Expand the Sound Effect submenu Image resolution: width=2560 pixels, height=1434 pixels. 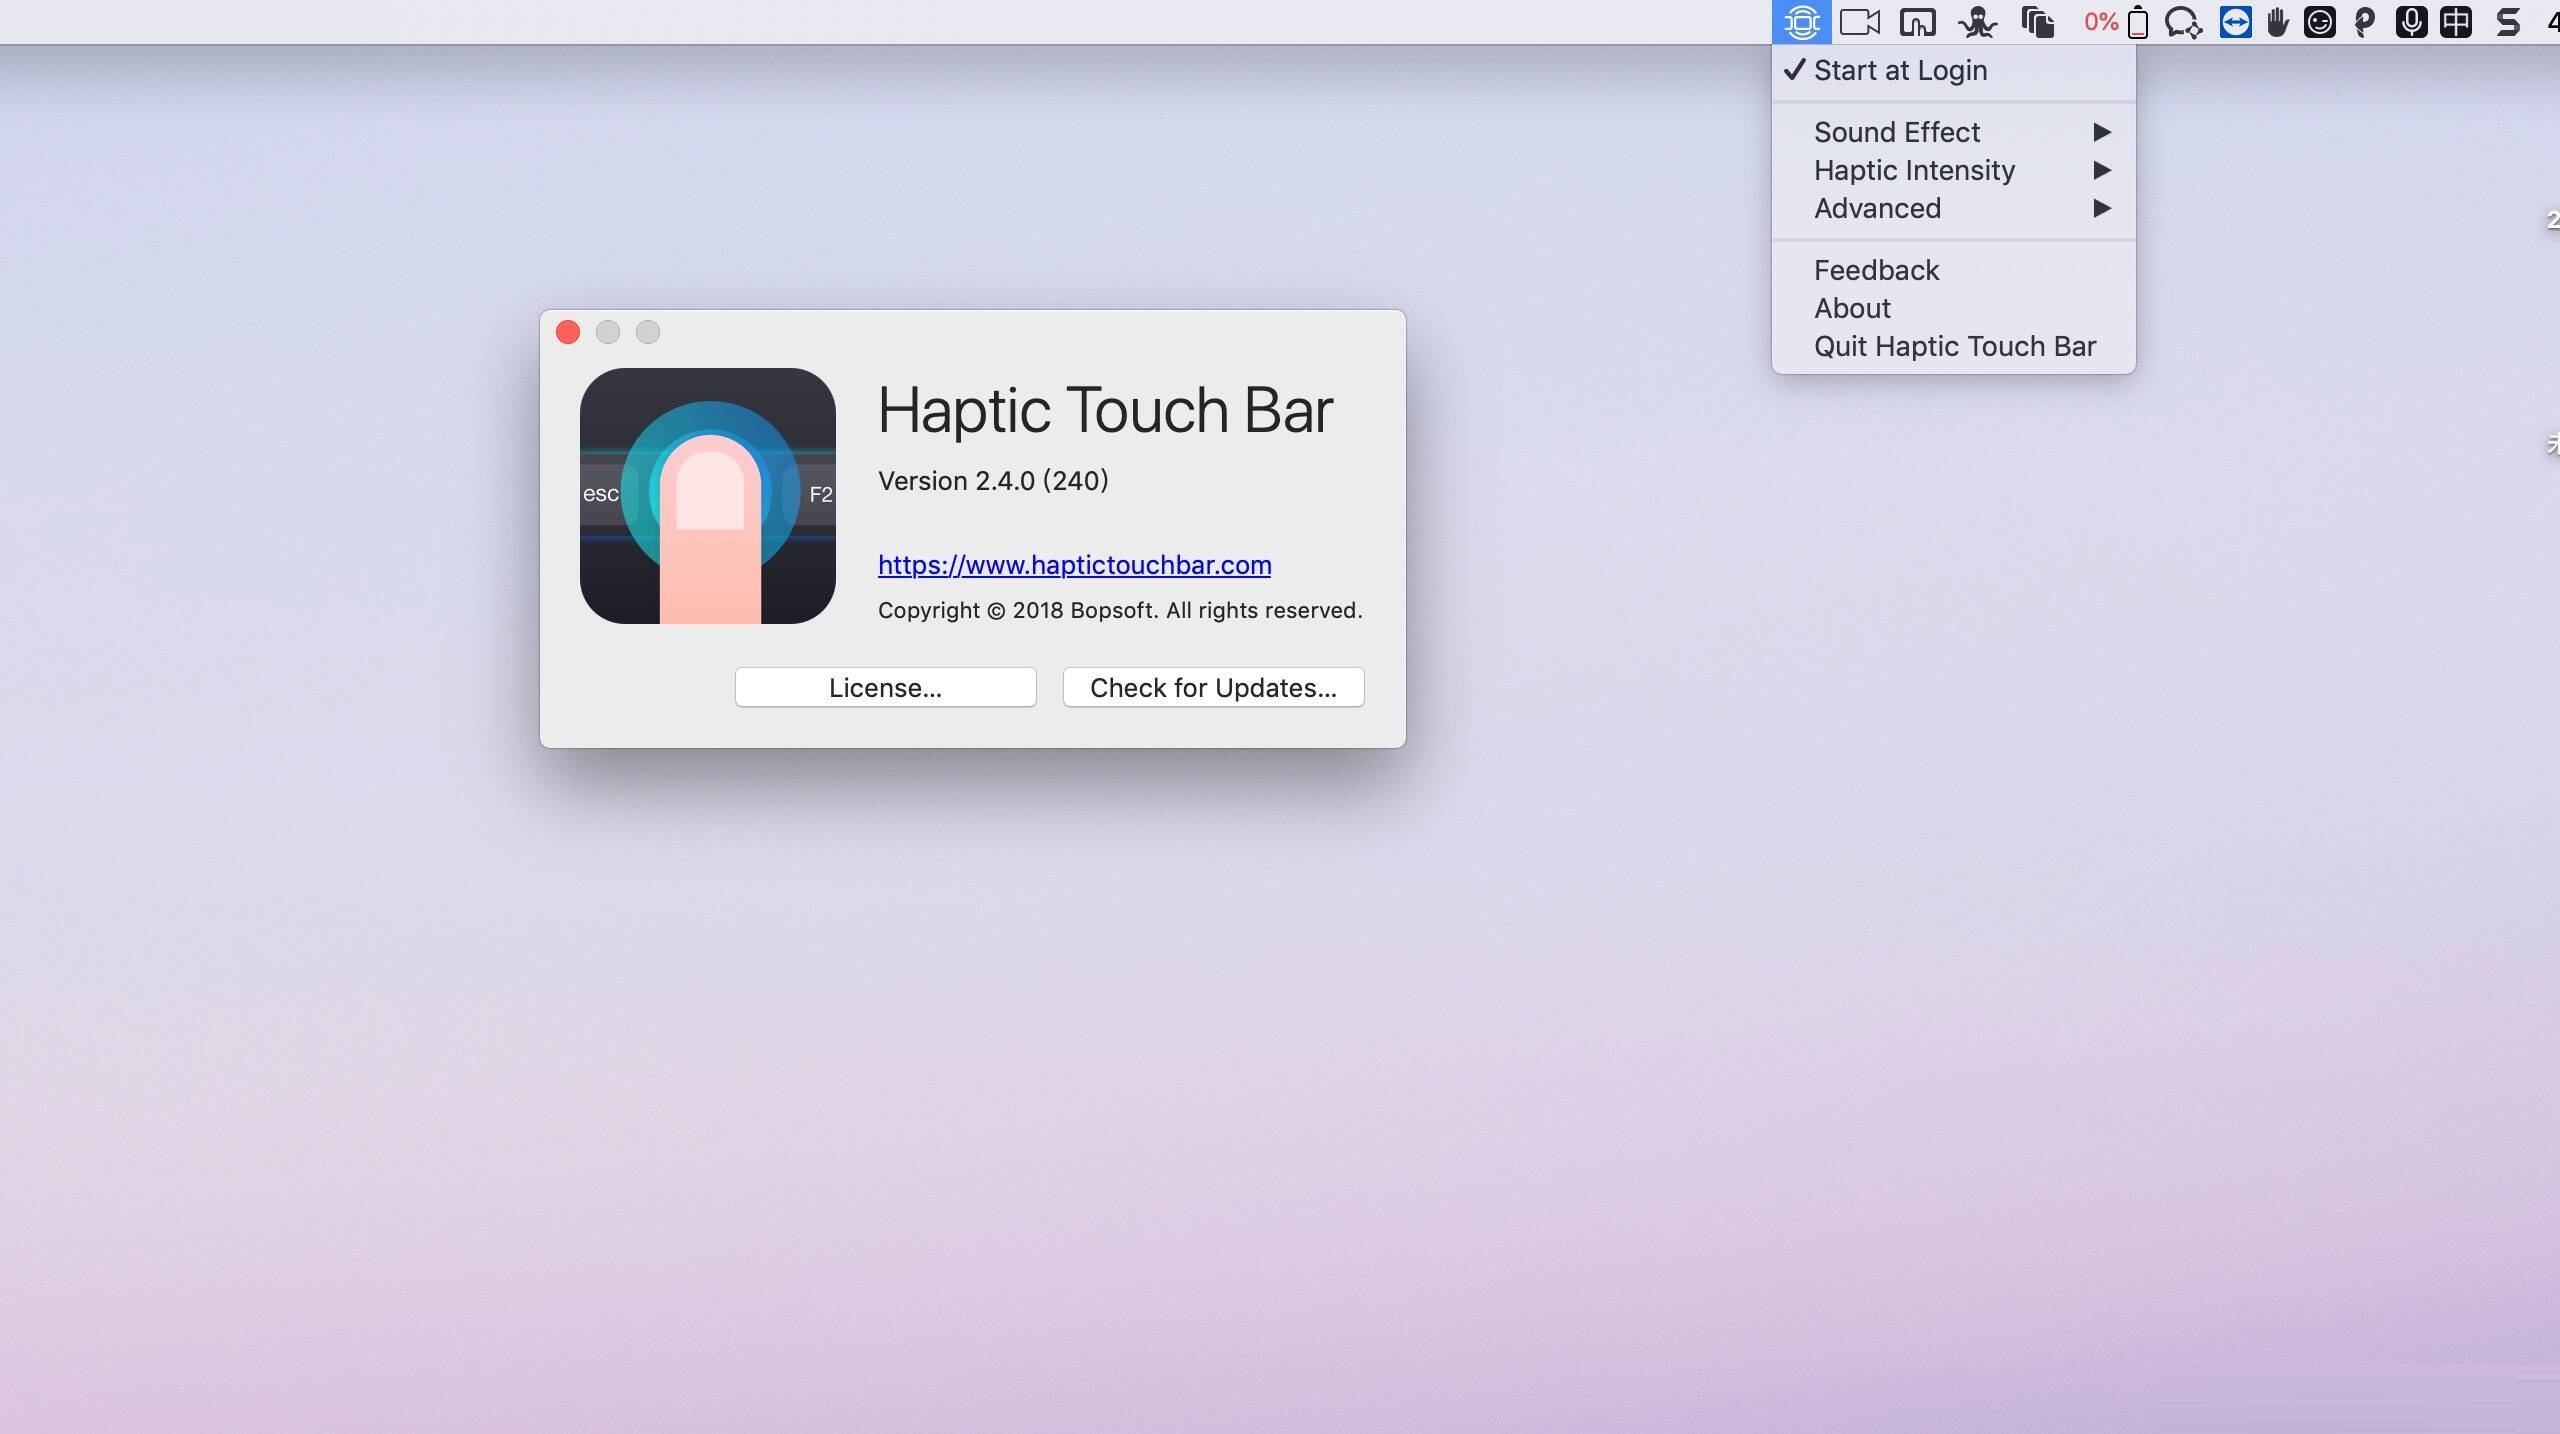pos(1896,131)
